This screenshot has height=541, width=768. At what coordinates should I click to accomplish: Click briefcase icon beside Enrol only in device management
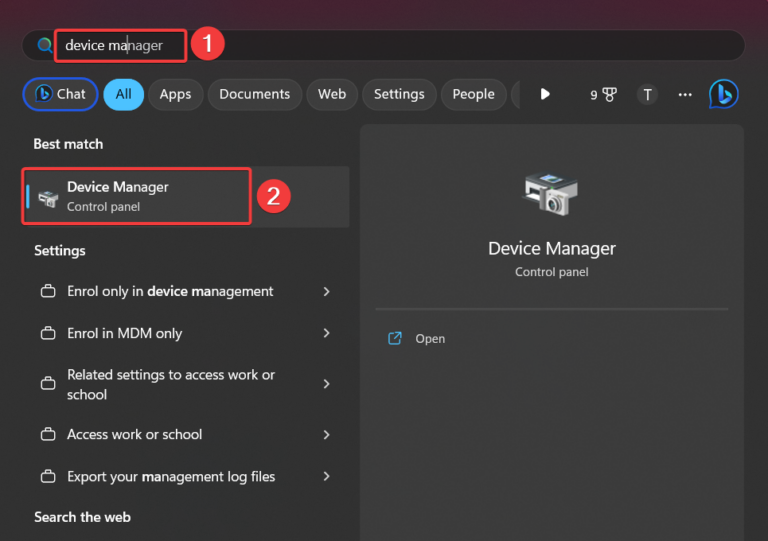[x=48, y=291]
